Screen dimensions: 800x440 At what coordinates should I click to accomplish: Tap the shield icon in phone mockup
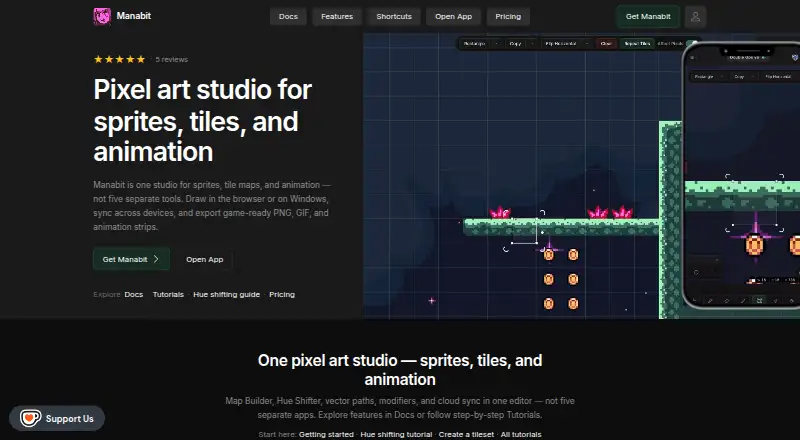pyautogui.click(x=795, y=57)
